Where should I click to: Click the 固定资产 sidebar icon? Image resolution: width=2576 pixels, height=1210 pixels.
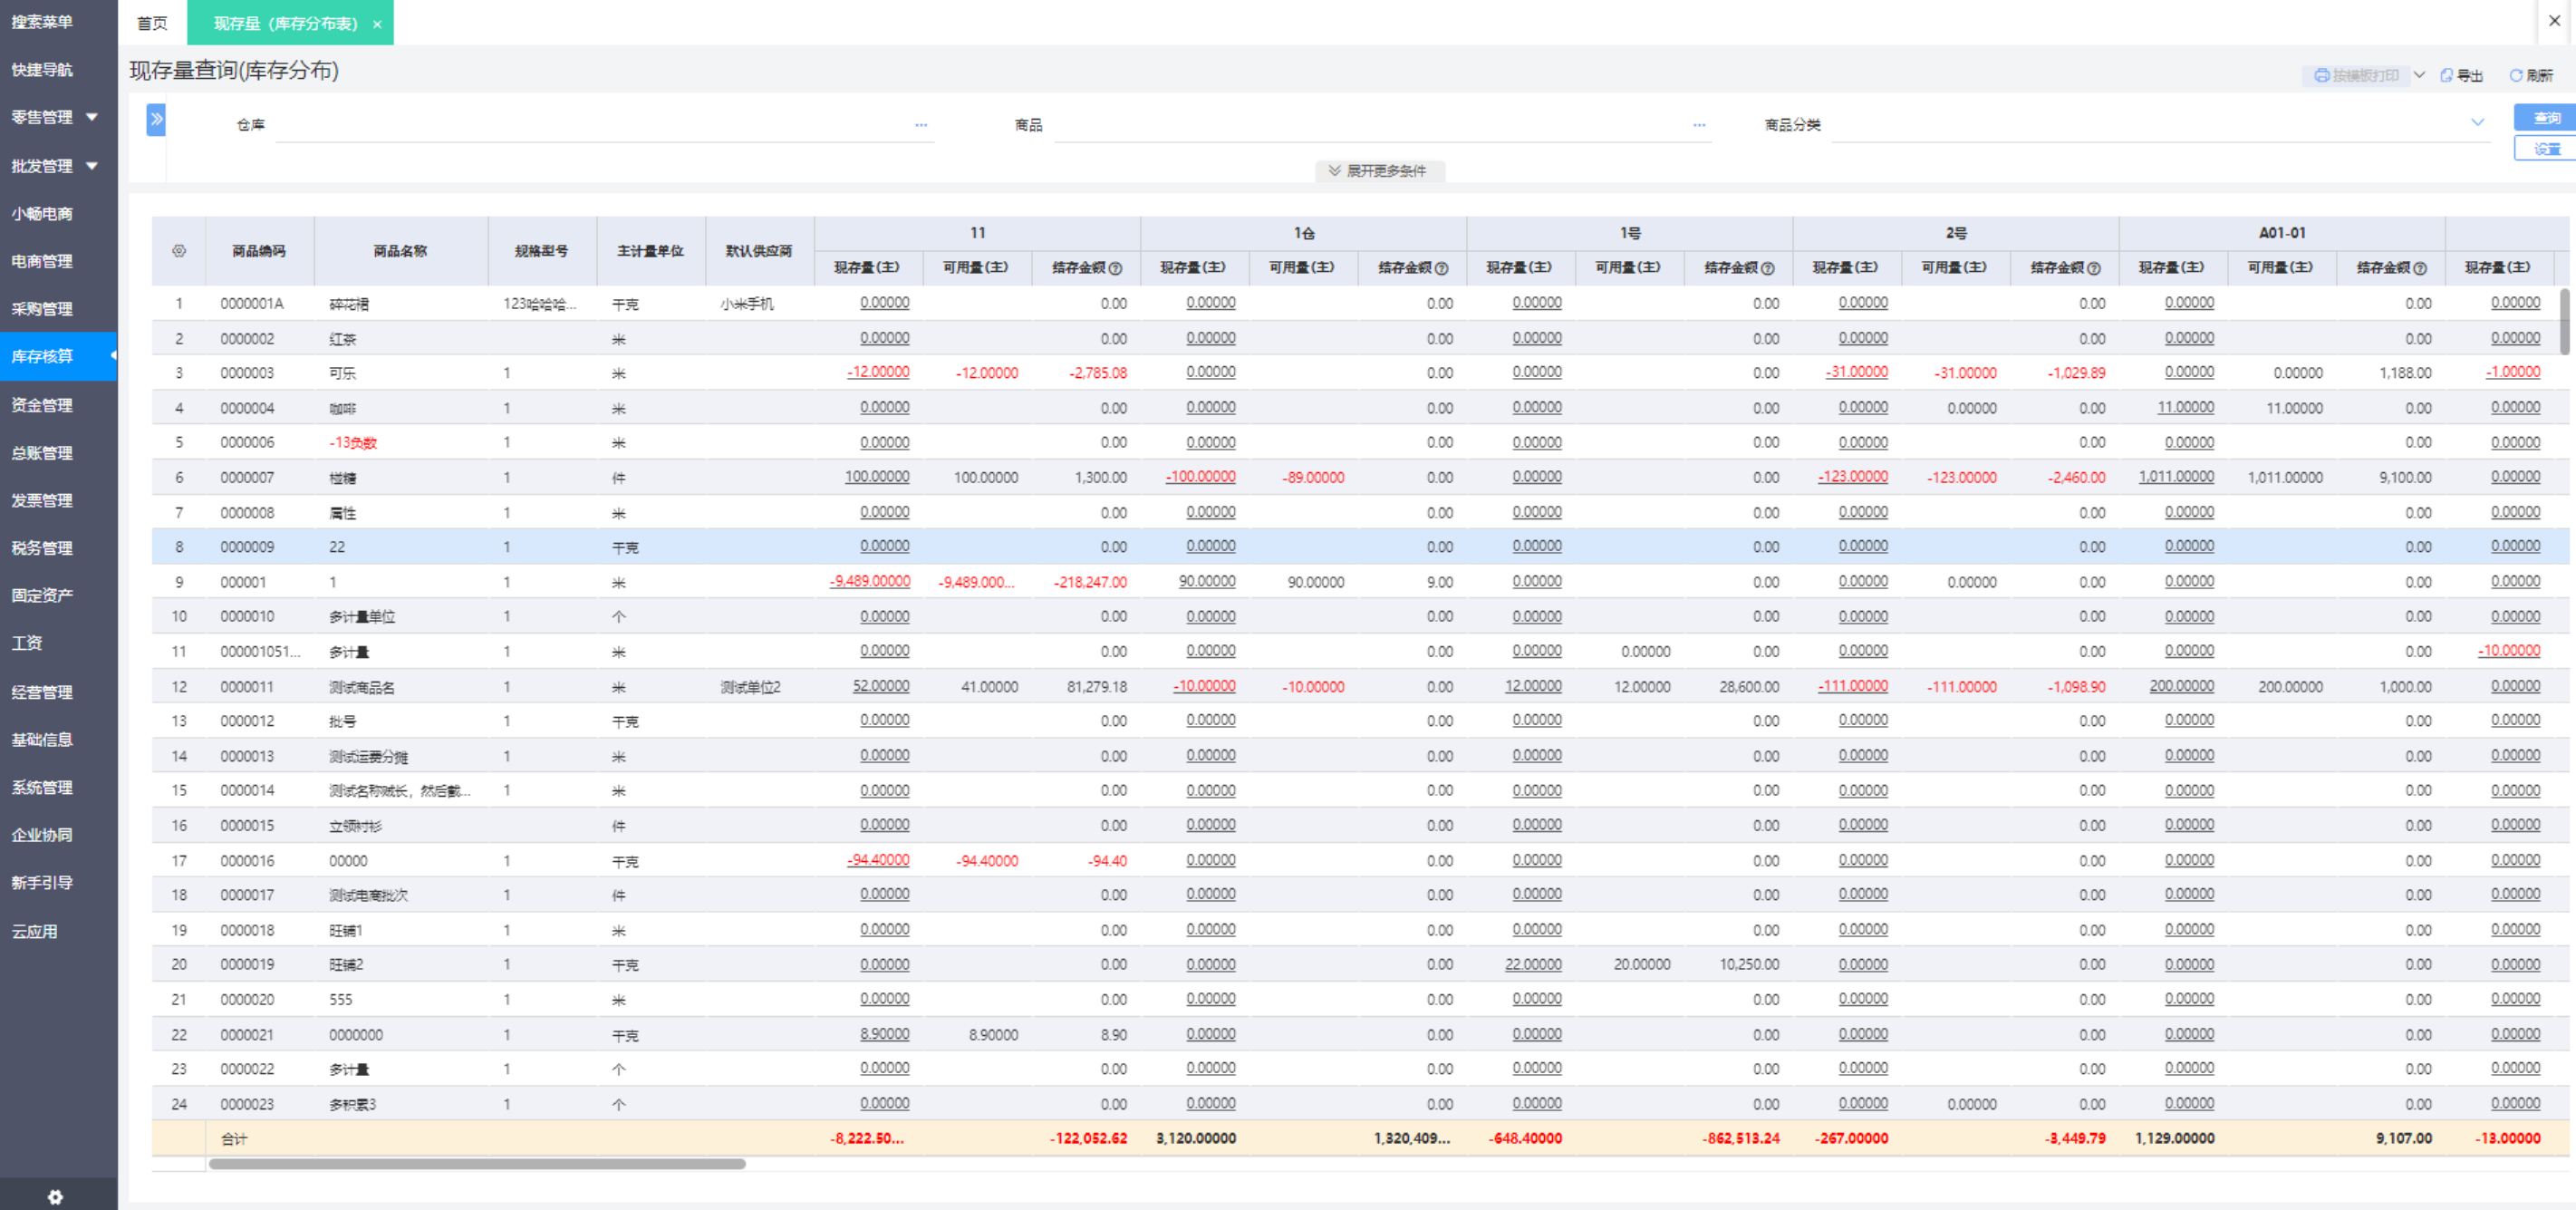tap(61, 595)
